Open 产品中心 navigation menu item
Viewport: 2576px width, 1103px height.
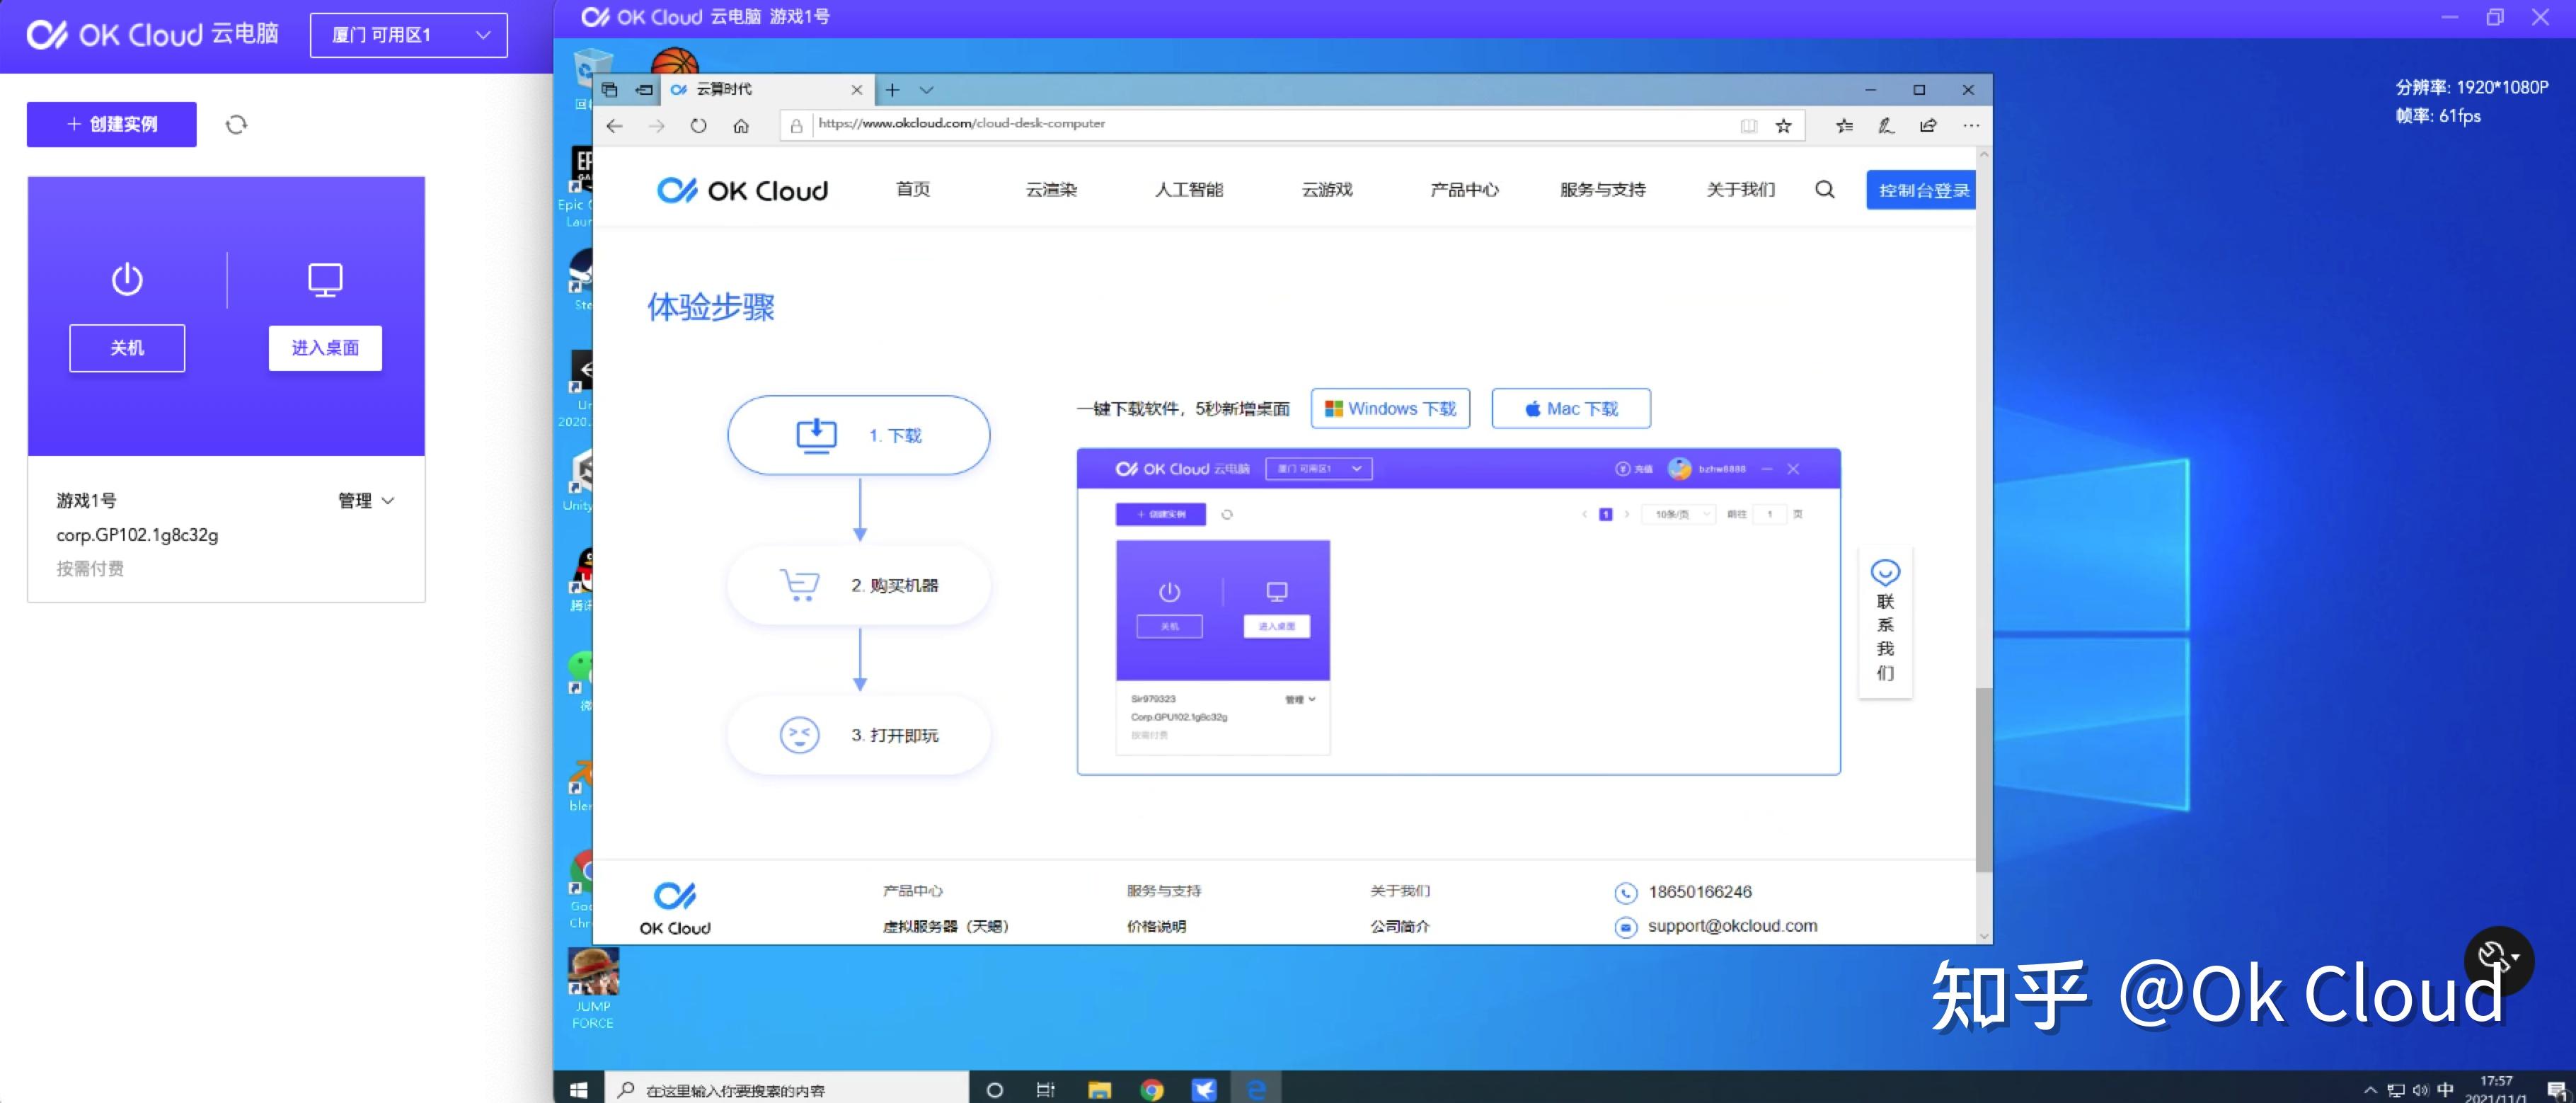(1464, 190)
